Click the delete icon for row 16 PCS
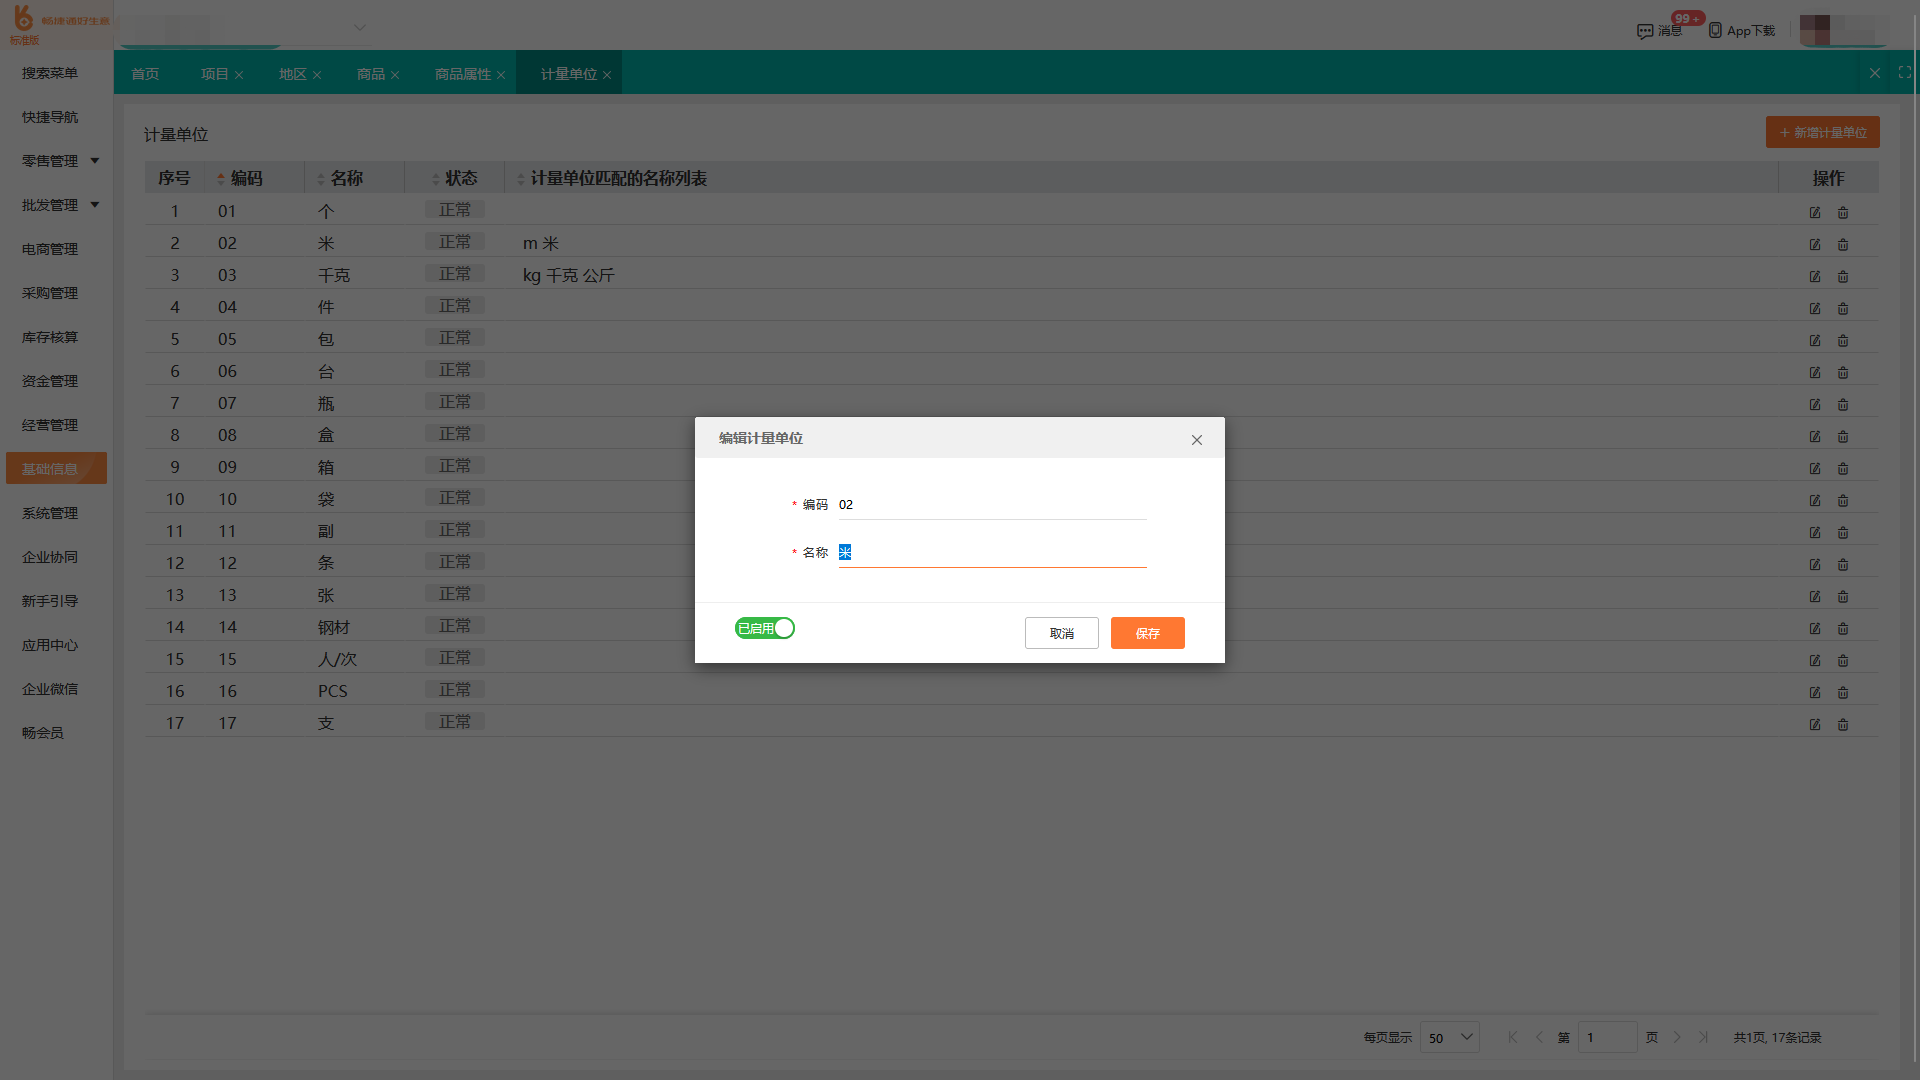Screen dimensions: 1920x1080 coord(1844,692)
